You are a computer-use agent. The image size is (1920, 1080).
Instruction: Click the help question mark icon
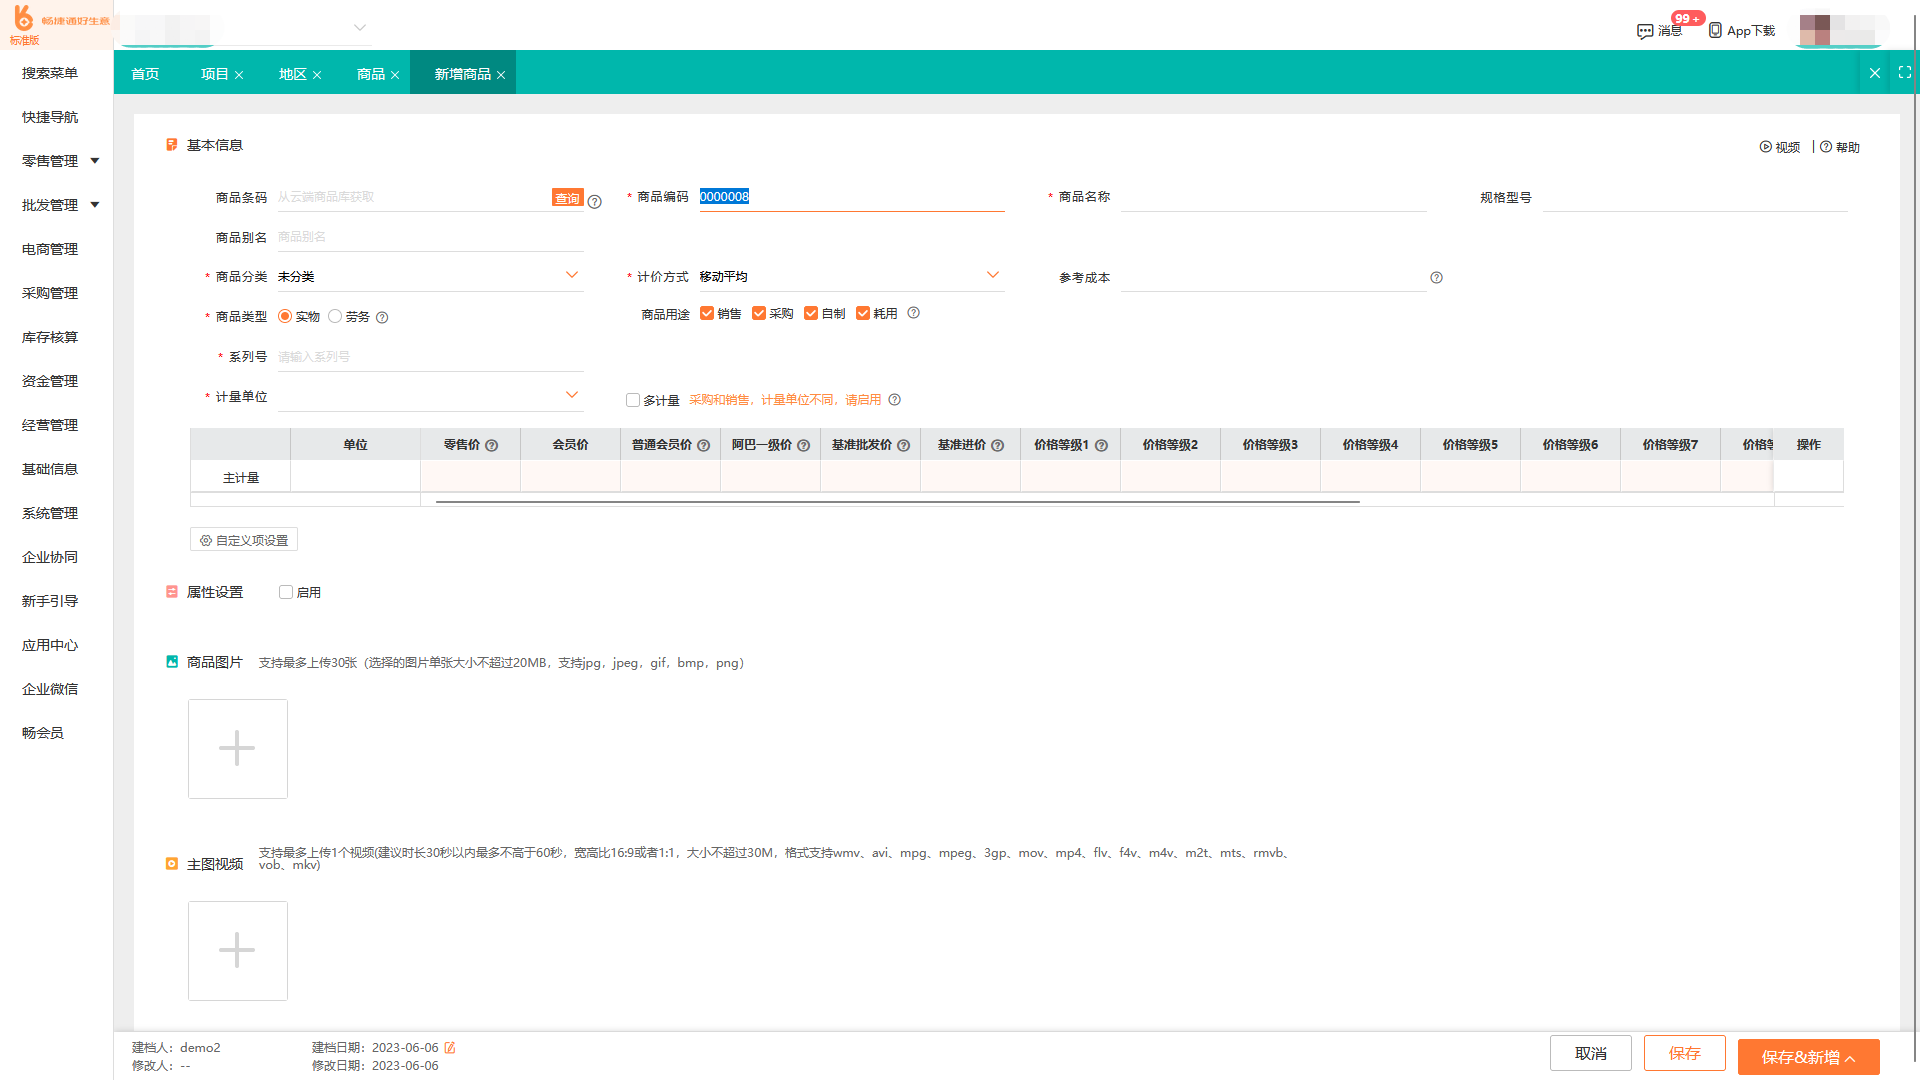(x=1824, y=146)
